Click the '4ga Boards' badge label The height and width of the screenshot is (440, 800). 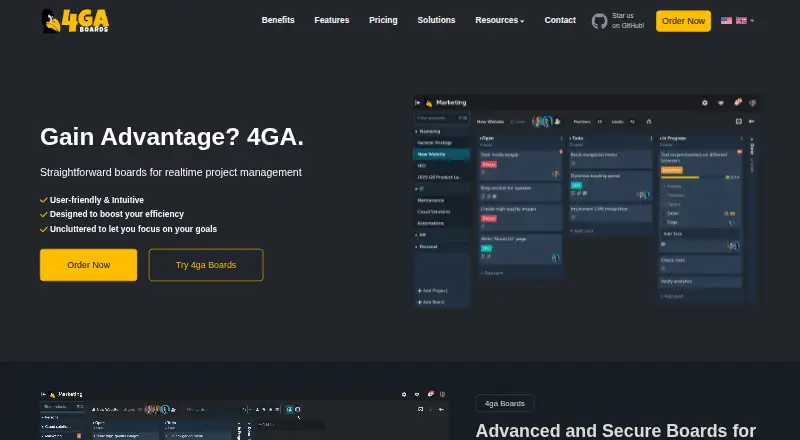tap(505, 403)
